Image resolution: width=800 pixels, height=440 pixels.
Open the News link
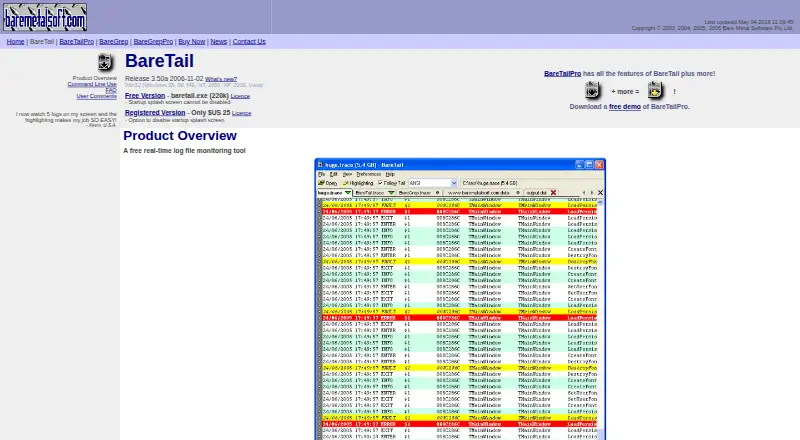pyautogui.click(x=218, y=42)
